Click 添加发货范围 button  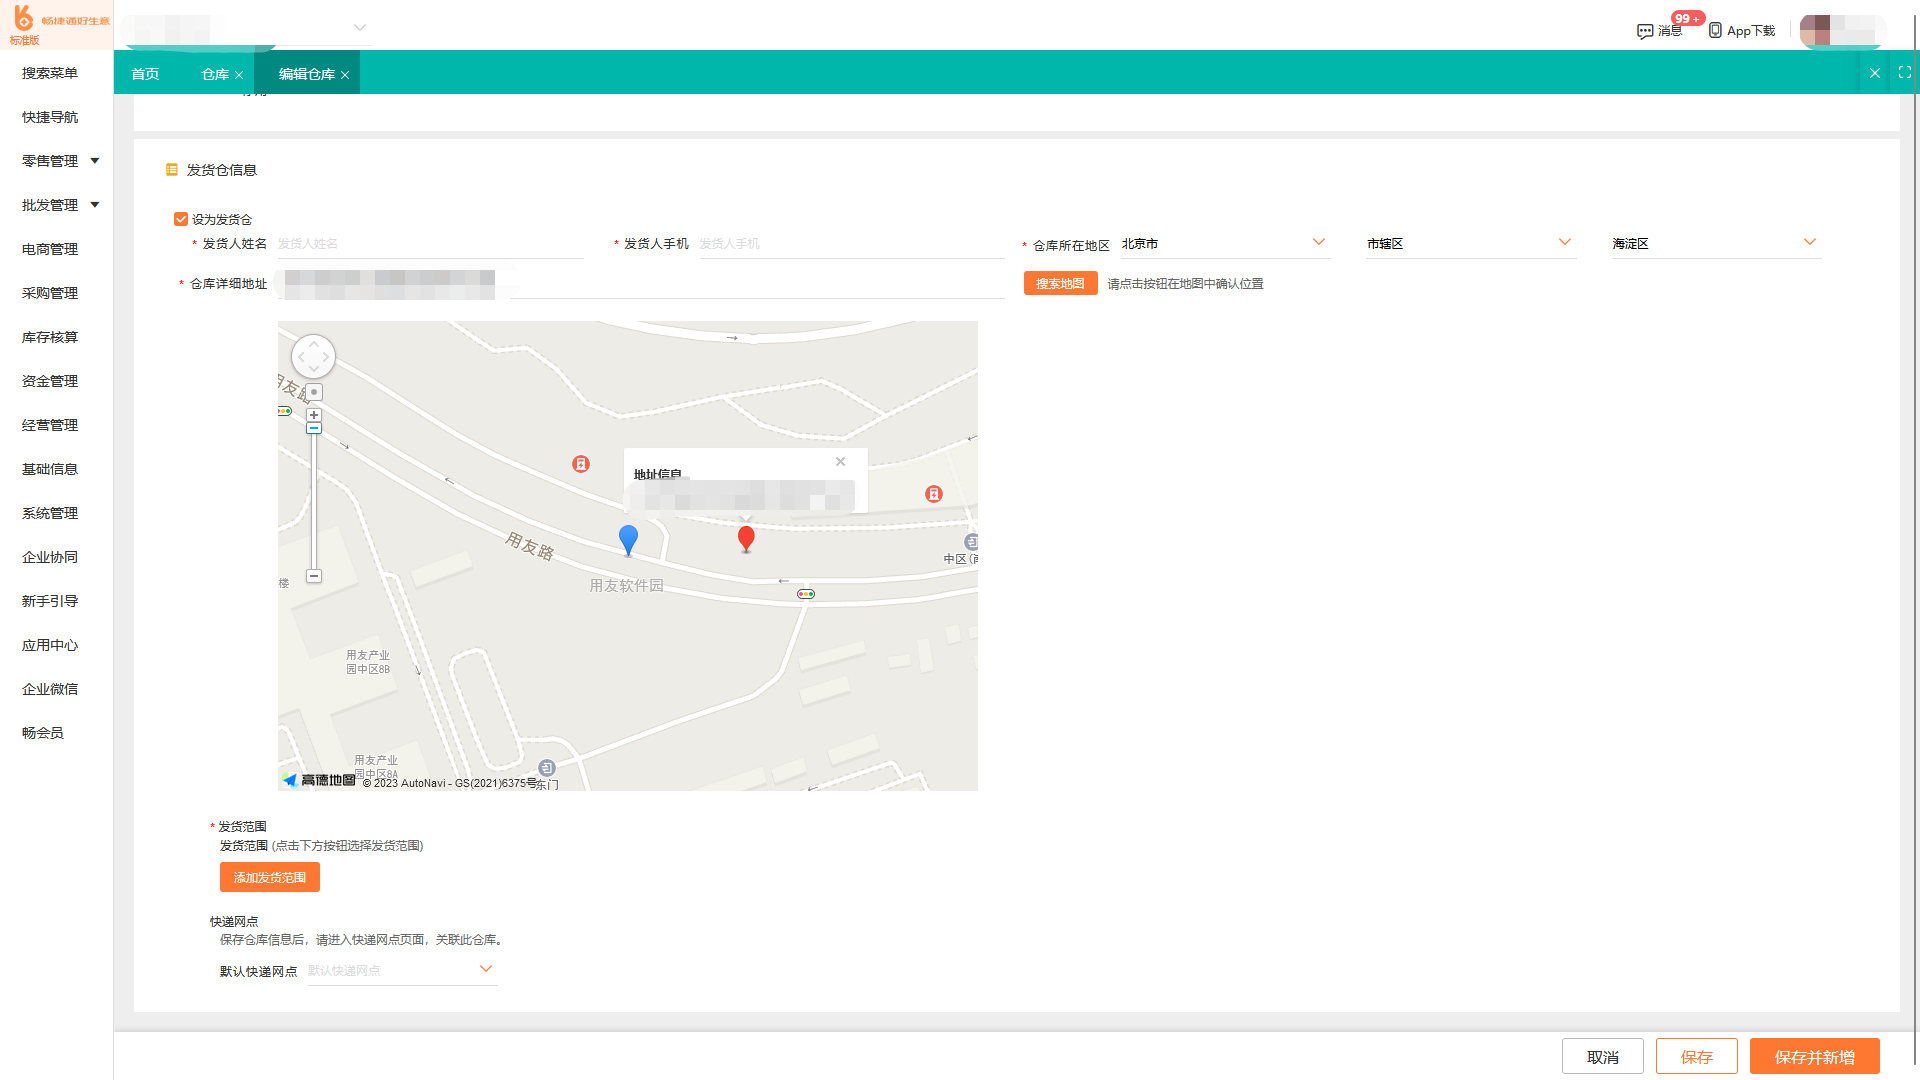tap(269, 877)
